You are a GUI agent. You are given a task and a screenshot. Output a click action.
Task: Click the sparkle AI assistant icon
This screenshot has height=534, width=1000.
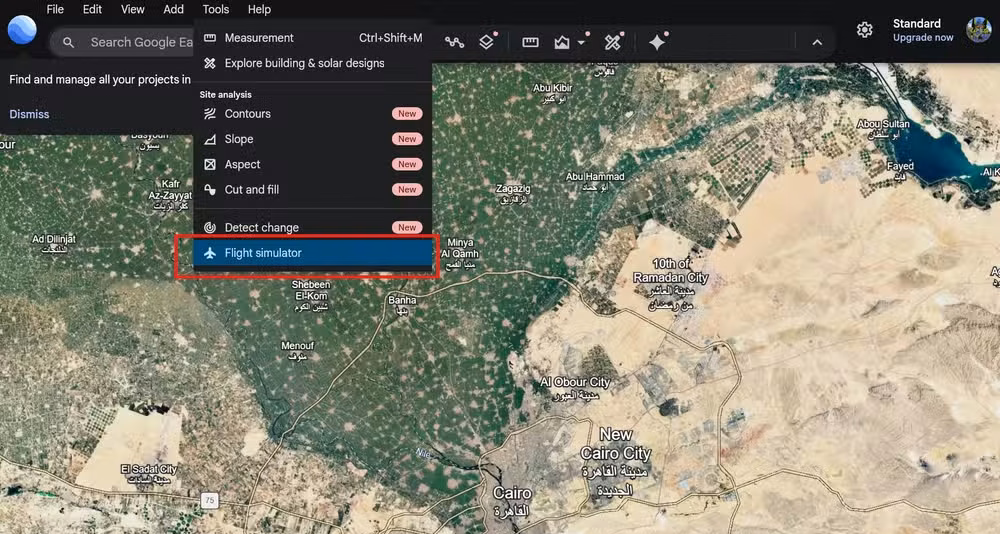click(x=657, y=42)
